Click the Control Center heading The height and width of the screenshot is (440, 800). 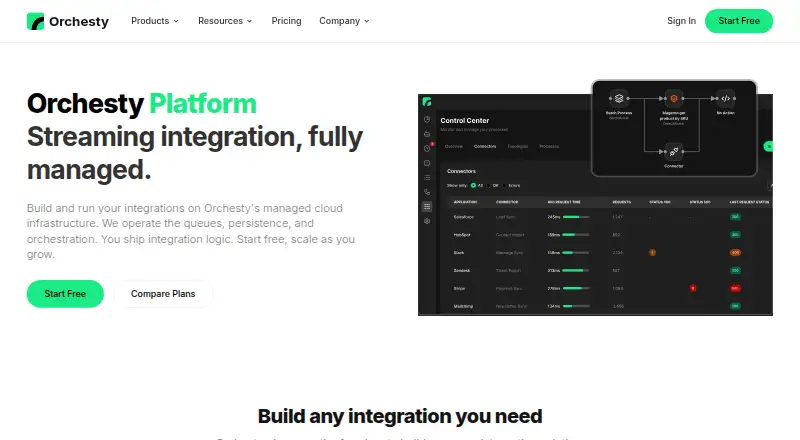464,120
